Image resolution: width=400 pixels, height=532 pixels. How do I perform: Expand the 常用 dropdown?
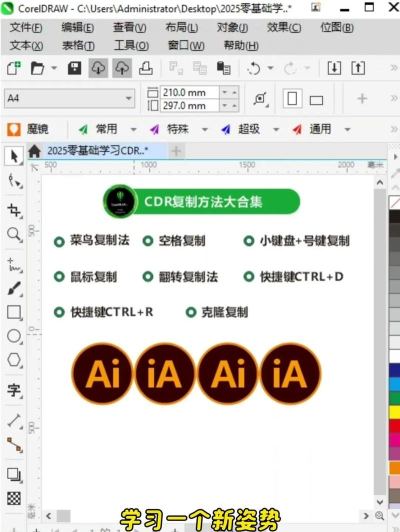tap(133, 129)
